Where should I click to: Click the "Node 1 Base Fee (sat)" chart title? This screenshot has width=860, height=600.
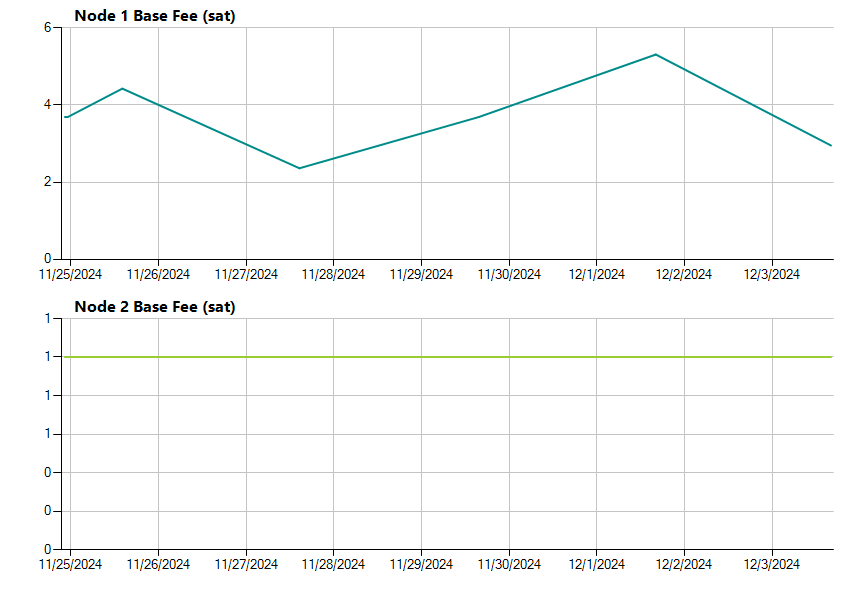(154, 15)
